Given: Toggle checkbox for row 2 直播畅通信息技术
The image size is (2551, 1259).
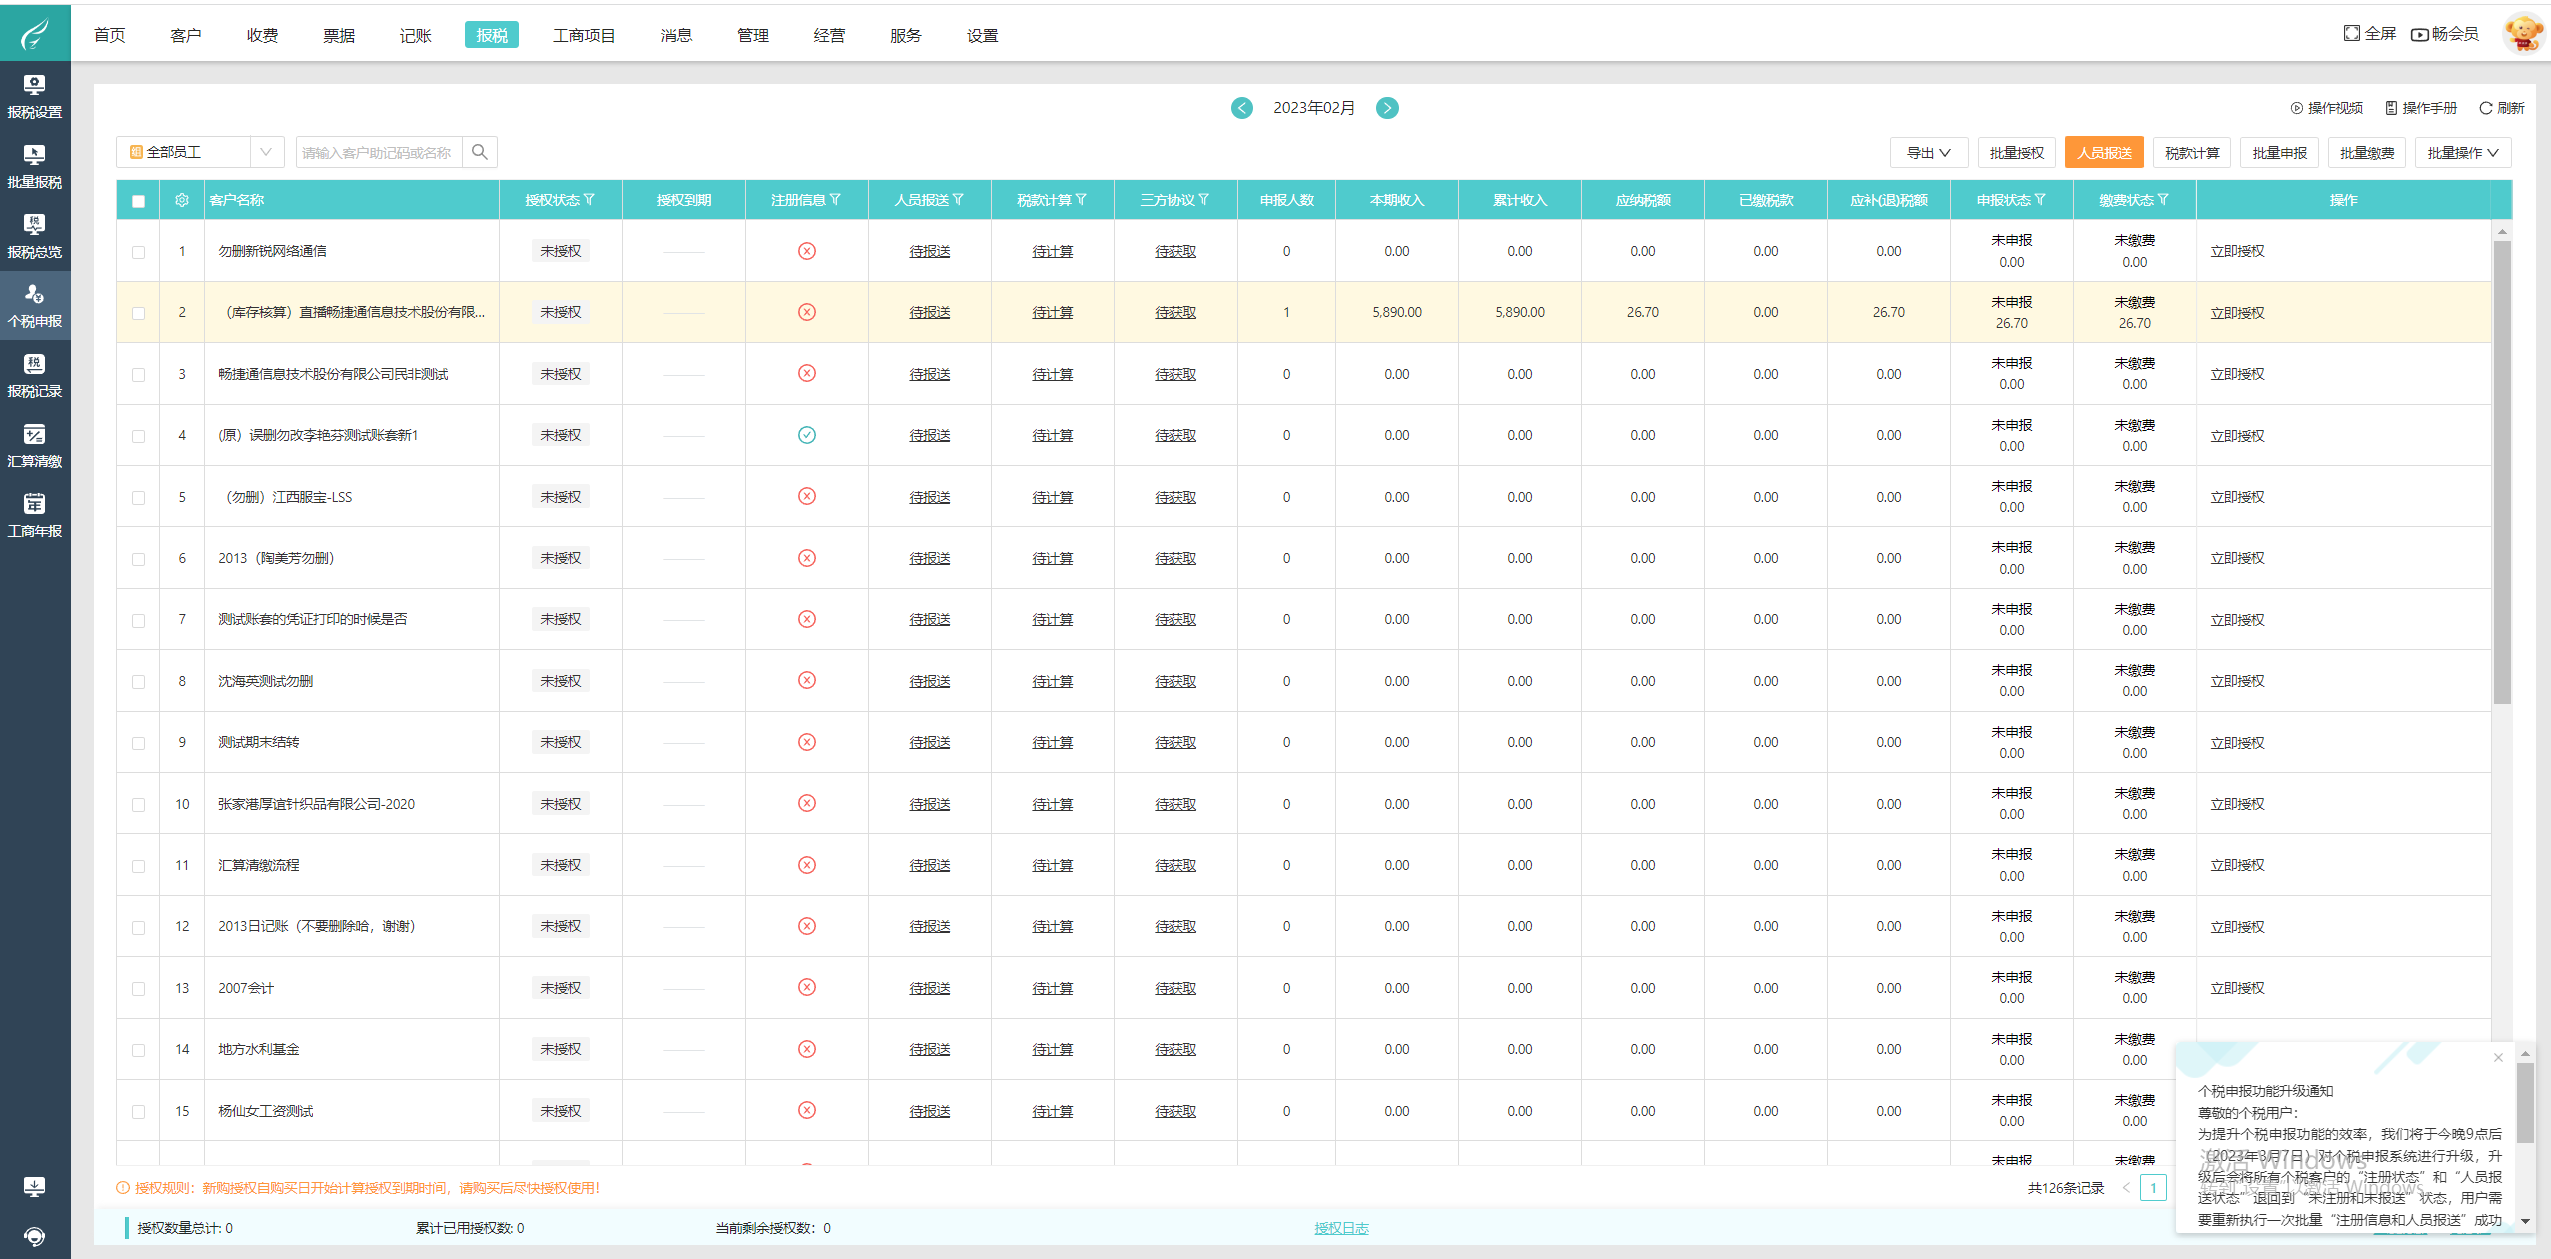Looking at the screenshot, I should (138, 312).
